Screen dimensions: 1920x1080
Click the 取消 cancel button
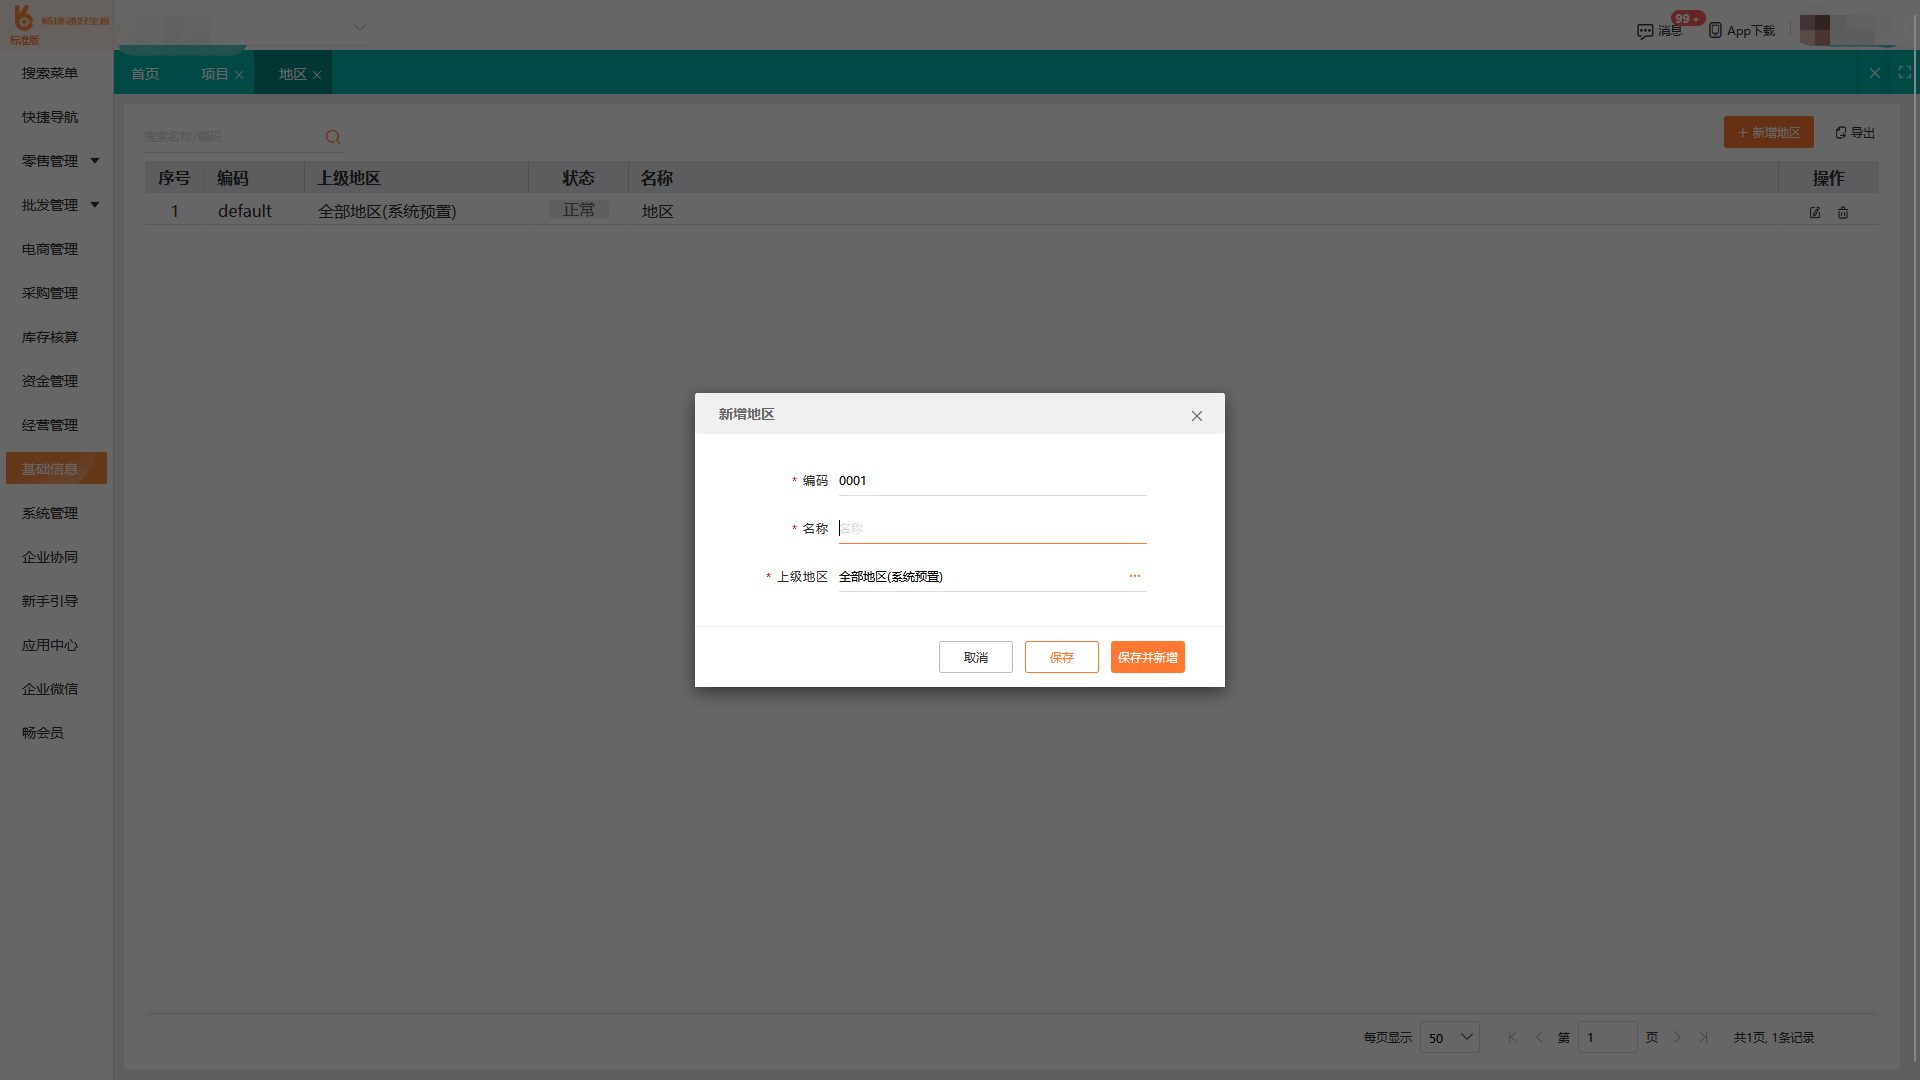click(x=976, y=657)
